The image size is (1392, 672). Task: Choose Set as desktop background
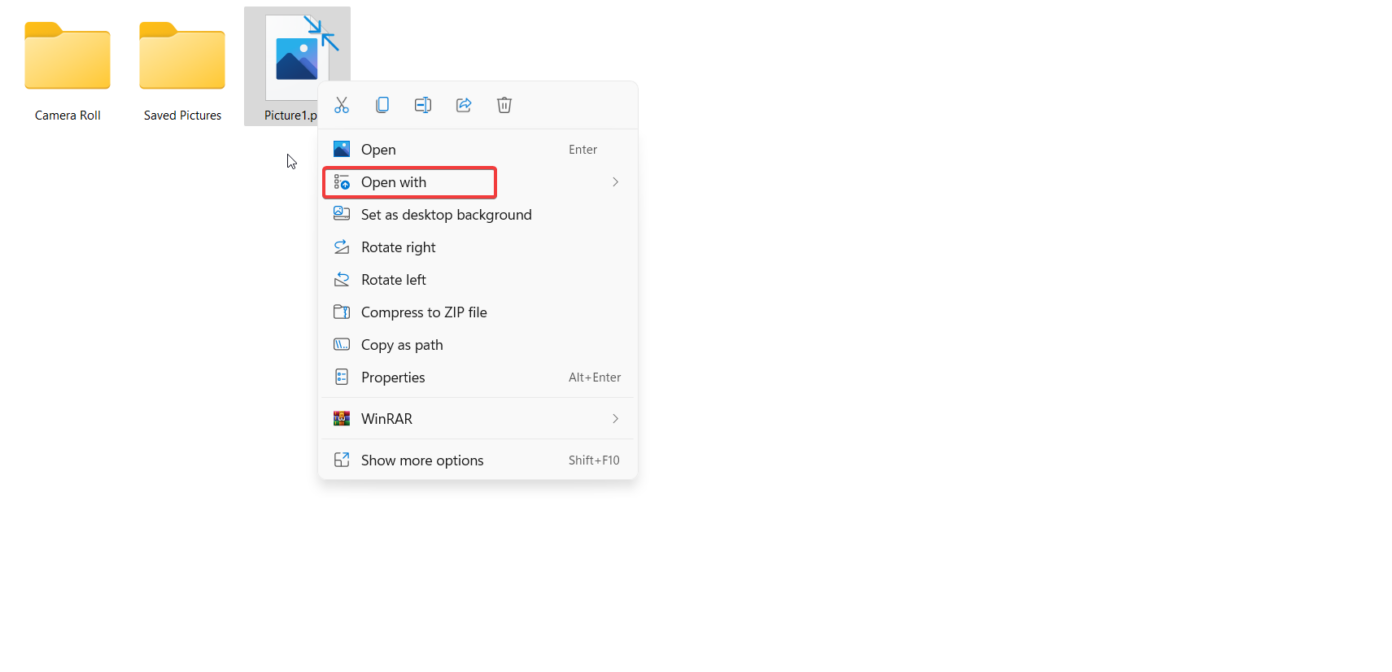tap(445, 214)
